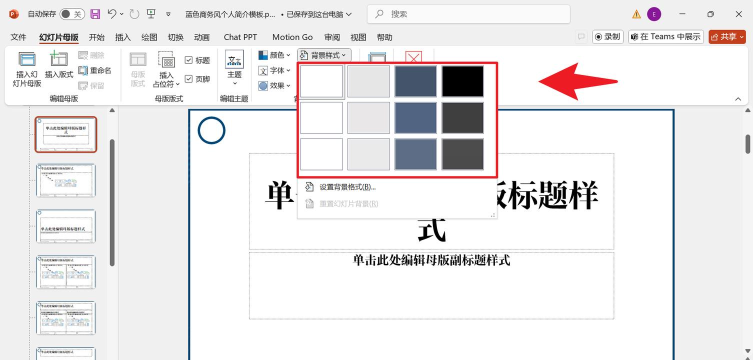
Task: Open the purple account avatar E
Action: (x=654, y=14)
